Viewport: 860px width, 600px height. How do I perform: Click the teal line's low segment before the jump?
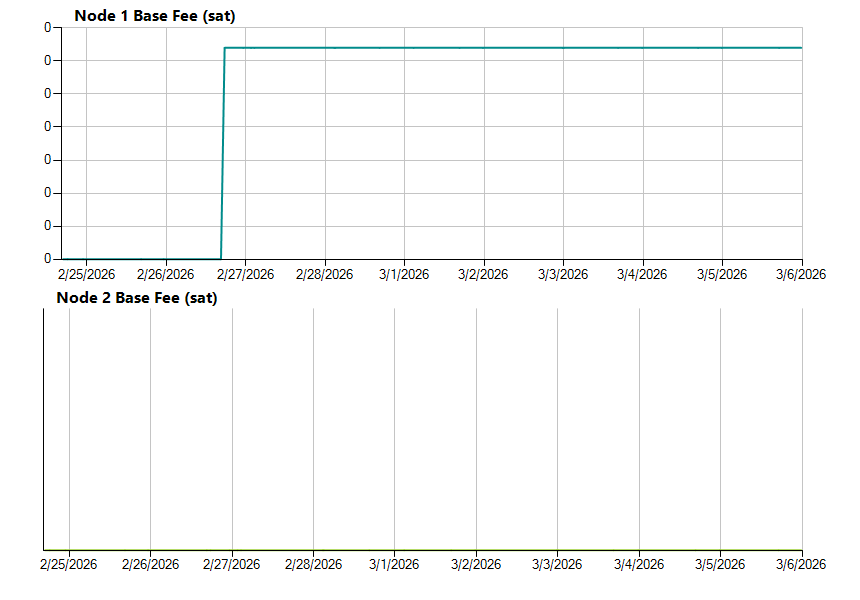click(140, 259)
